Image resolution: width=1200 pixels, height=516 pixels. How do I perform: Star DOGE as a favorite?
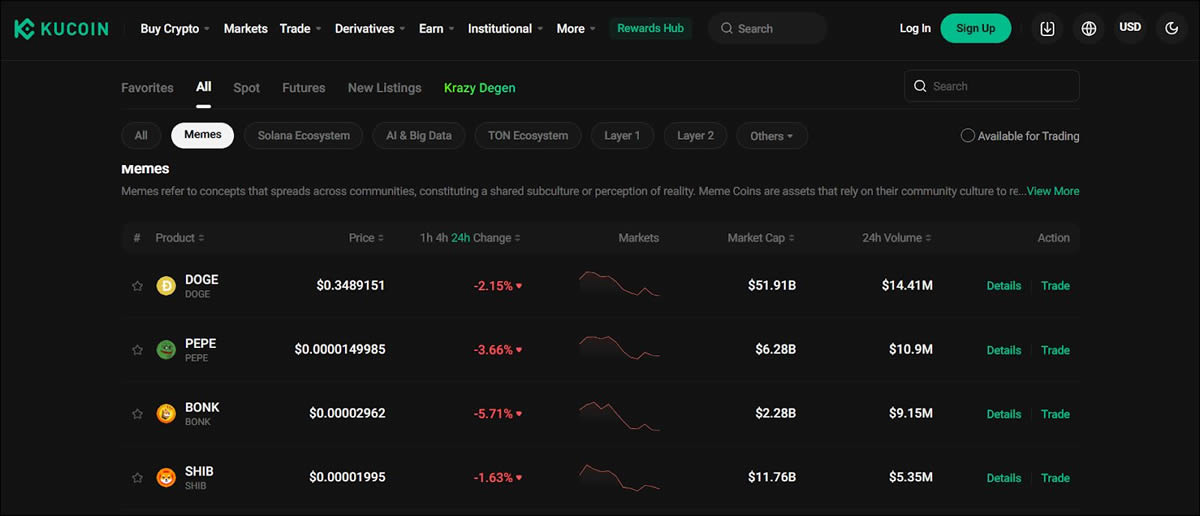pos(137,286)
